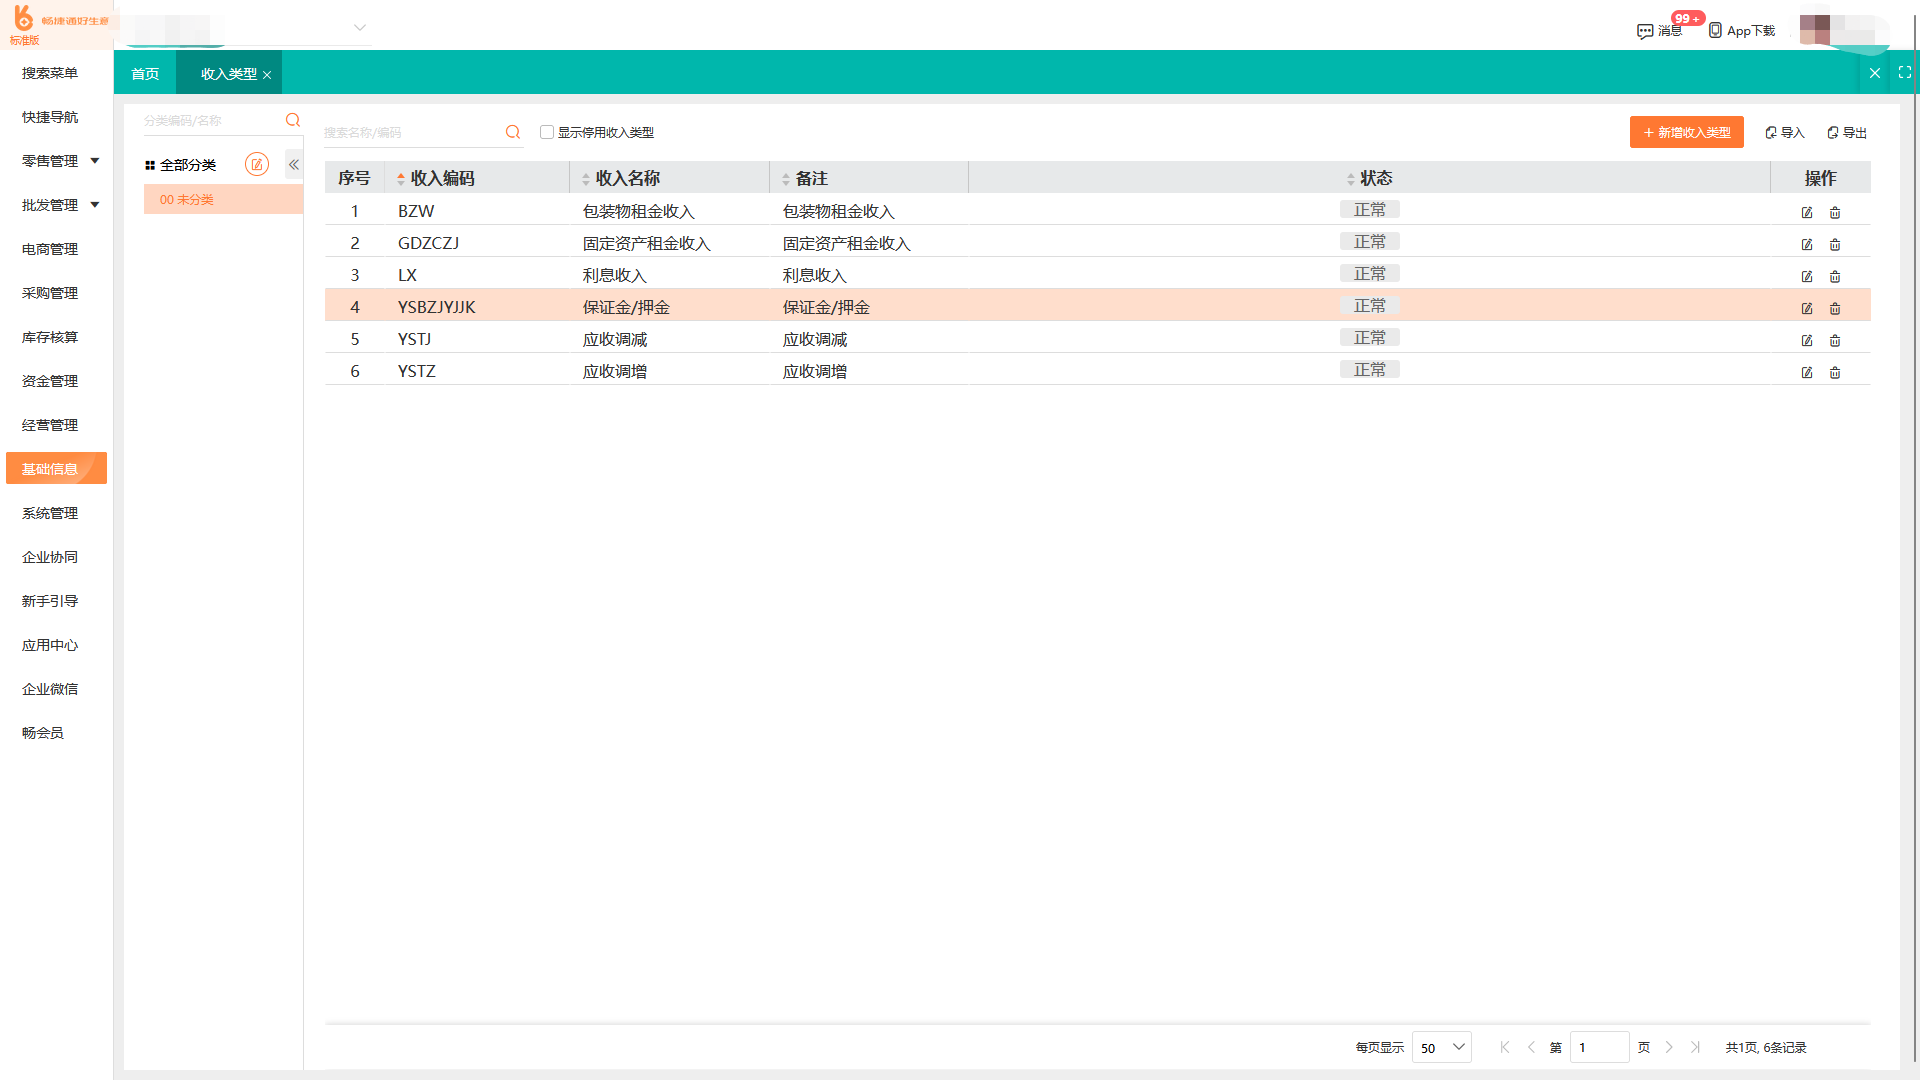Click the import icon

tap(1785, 132)
